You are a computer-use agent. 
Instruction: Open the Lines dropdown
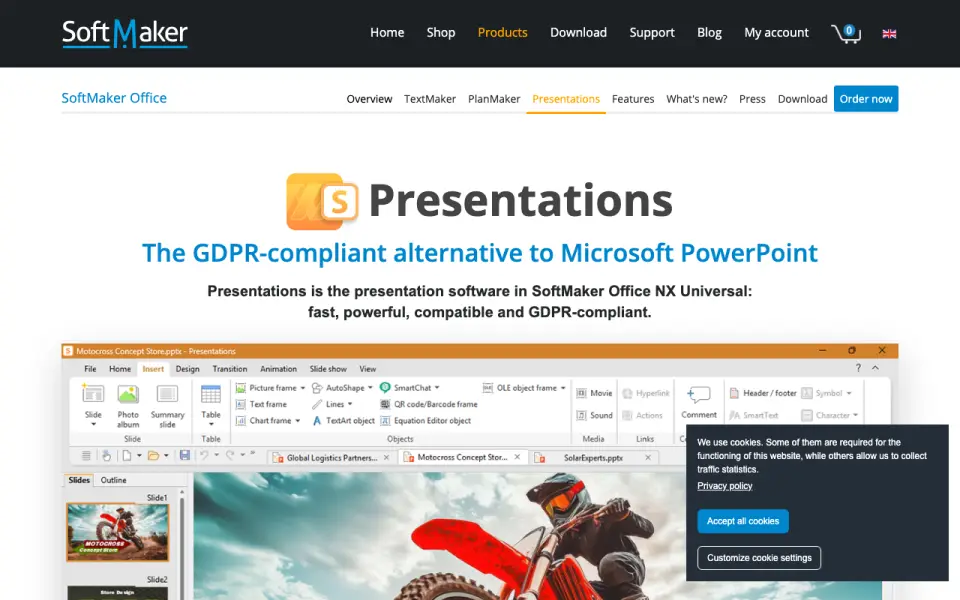point(350,405)
